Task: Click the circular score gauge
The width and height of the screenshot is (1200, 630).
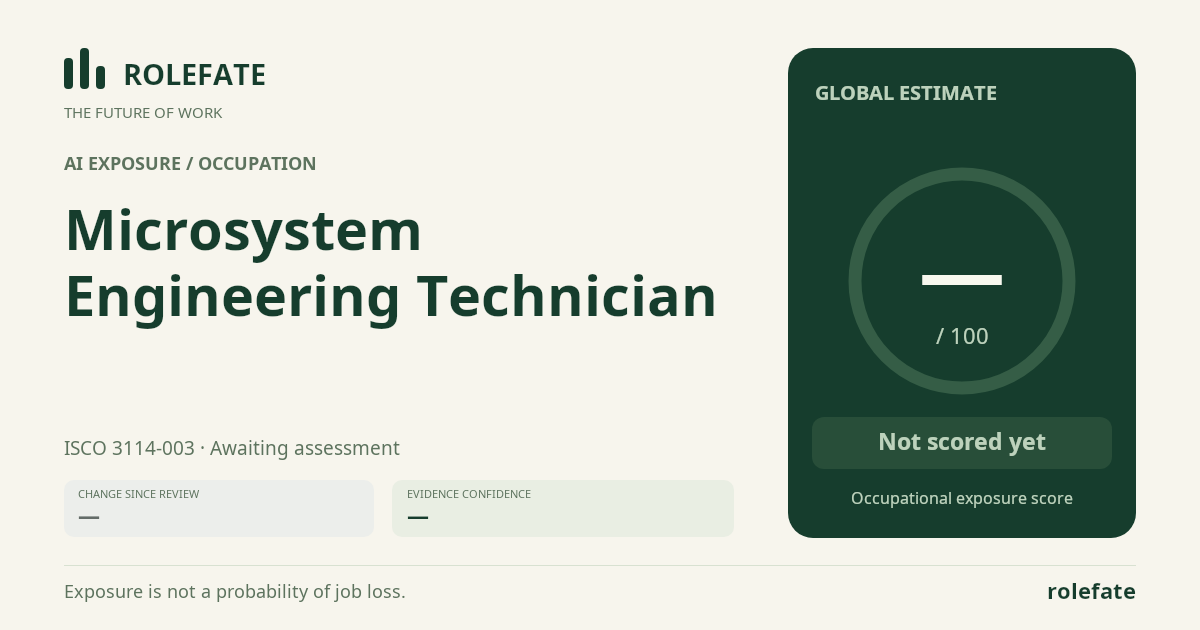Action: tap(962, 281)
